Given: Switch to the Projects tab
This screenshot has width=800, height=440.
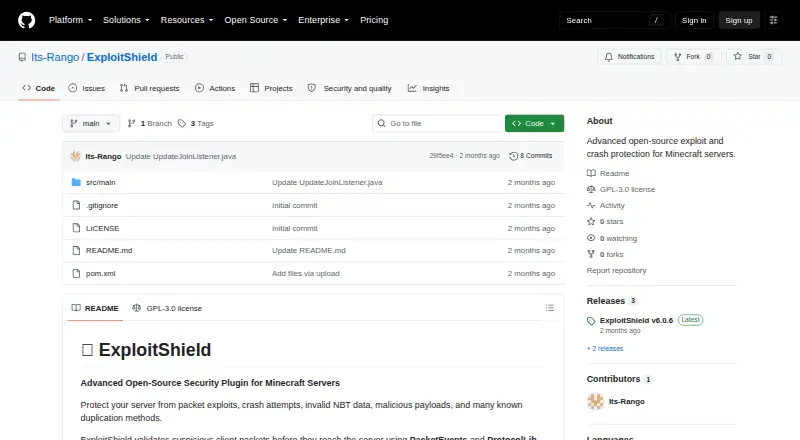Looking at the screenshot, I should click(271, 88).
